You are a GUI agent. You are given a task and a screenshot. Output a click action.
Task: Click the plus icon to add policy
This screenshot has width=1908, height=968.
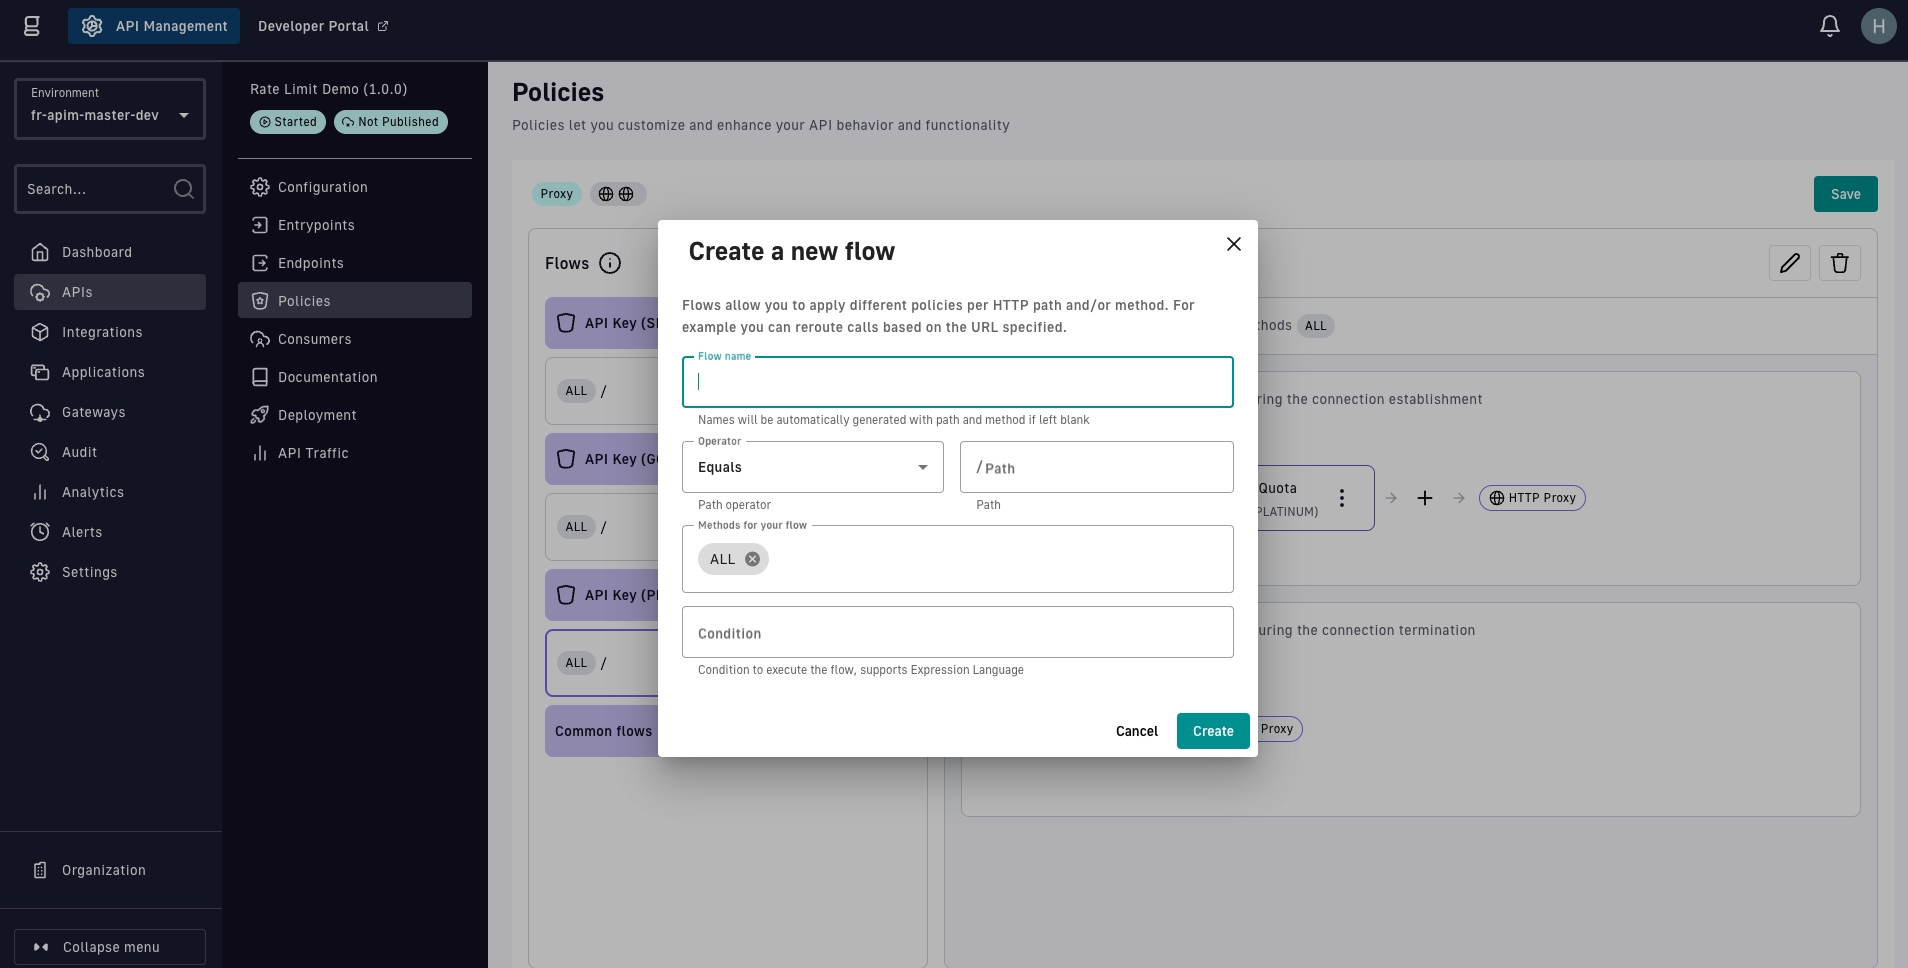pos(1425,498)
